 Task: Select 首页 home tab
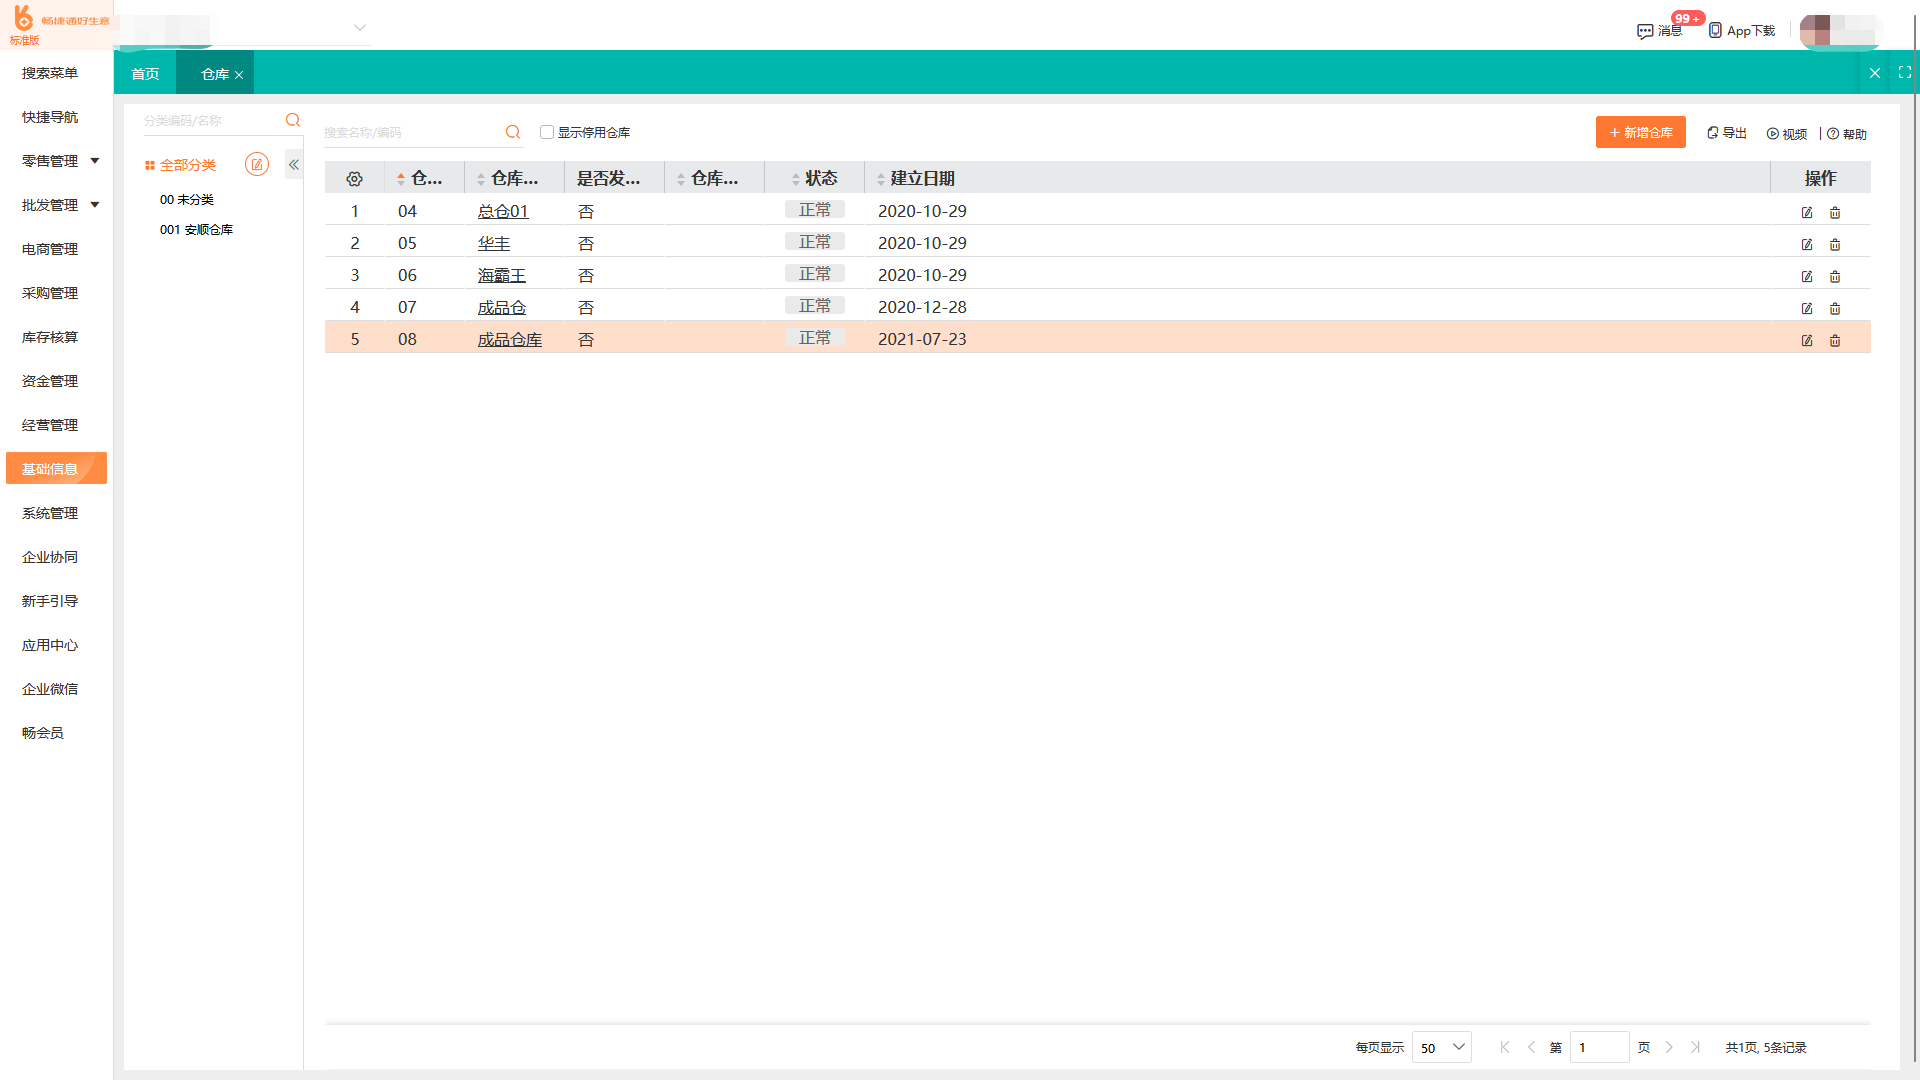pyautogui.click(x=144, y=73)
